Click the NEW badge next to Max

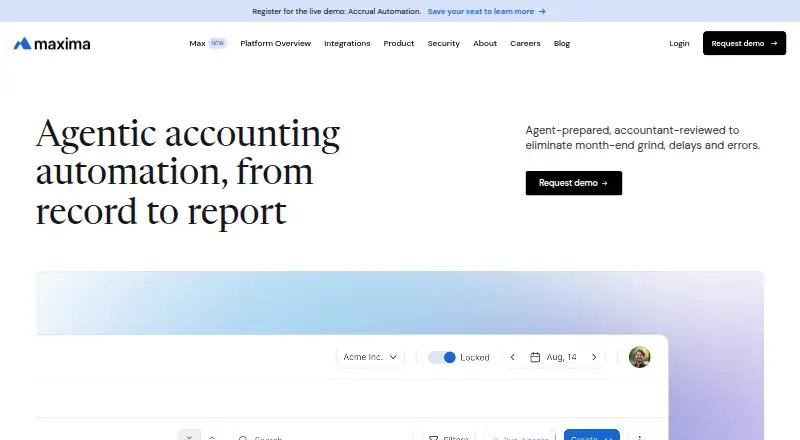[x=218, y=43]
